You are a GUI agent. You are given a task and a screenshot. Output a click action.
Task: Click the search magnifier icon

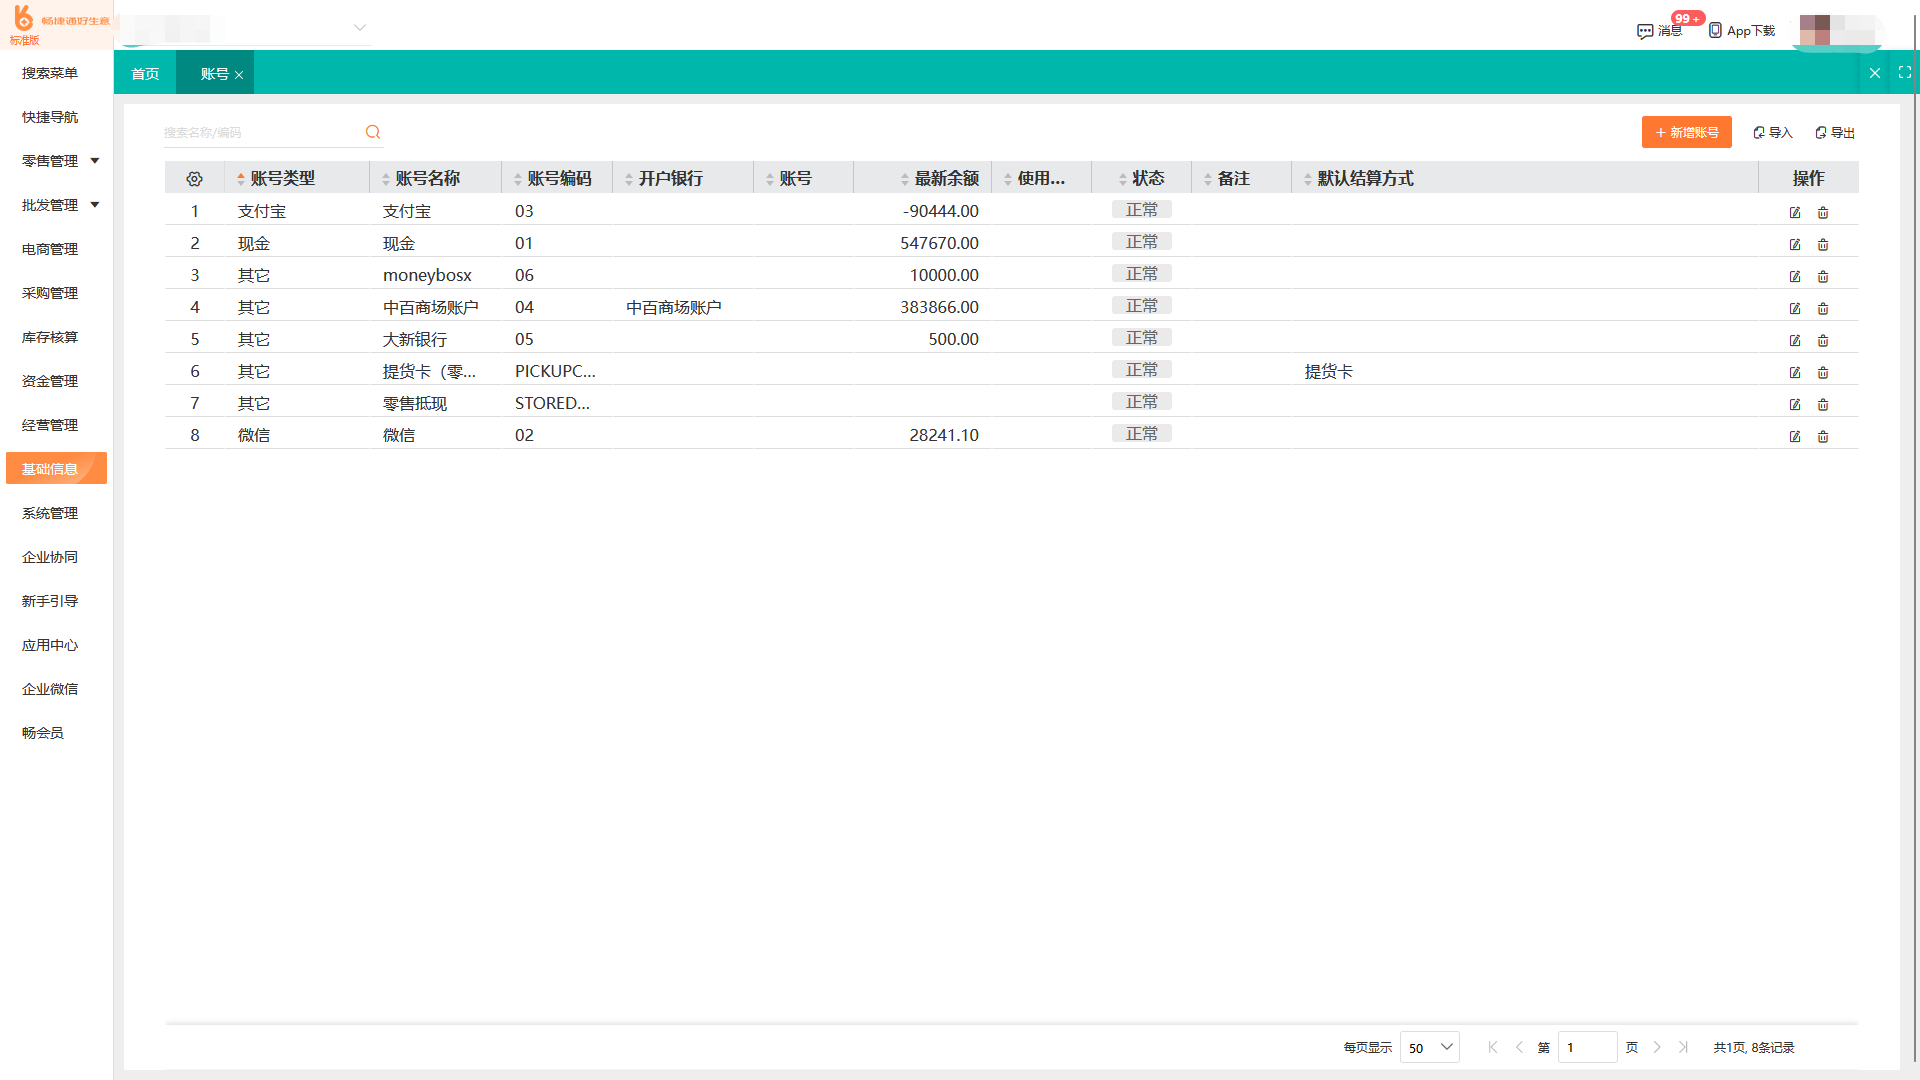373,132
